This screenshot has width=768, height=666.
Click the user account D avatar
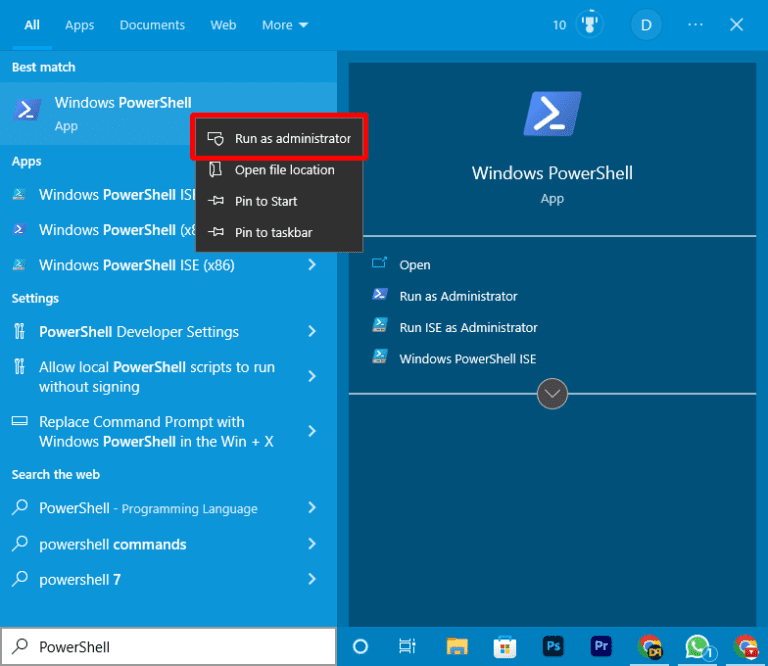click(x=646, y=25)
